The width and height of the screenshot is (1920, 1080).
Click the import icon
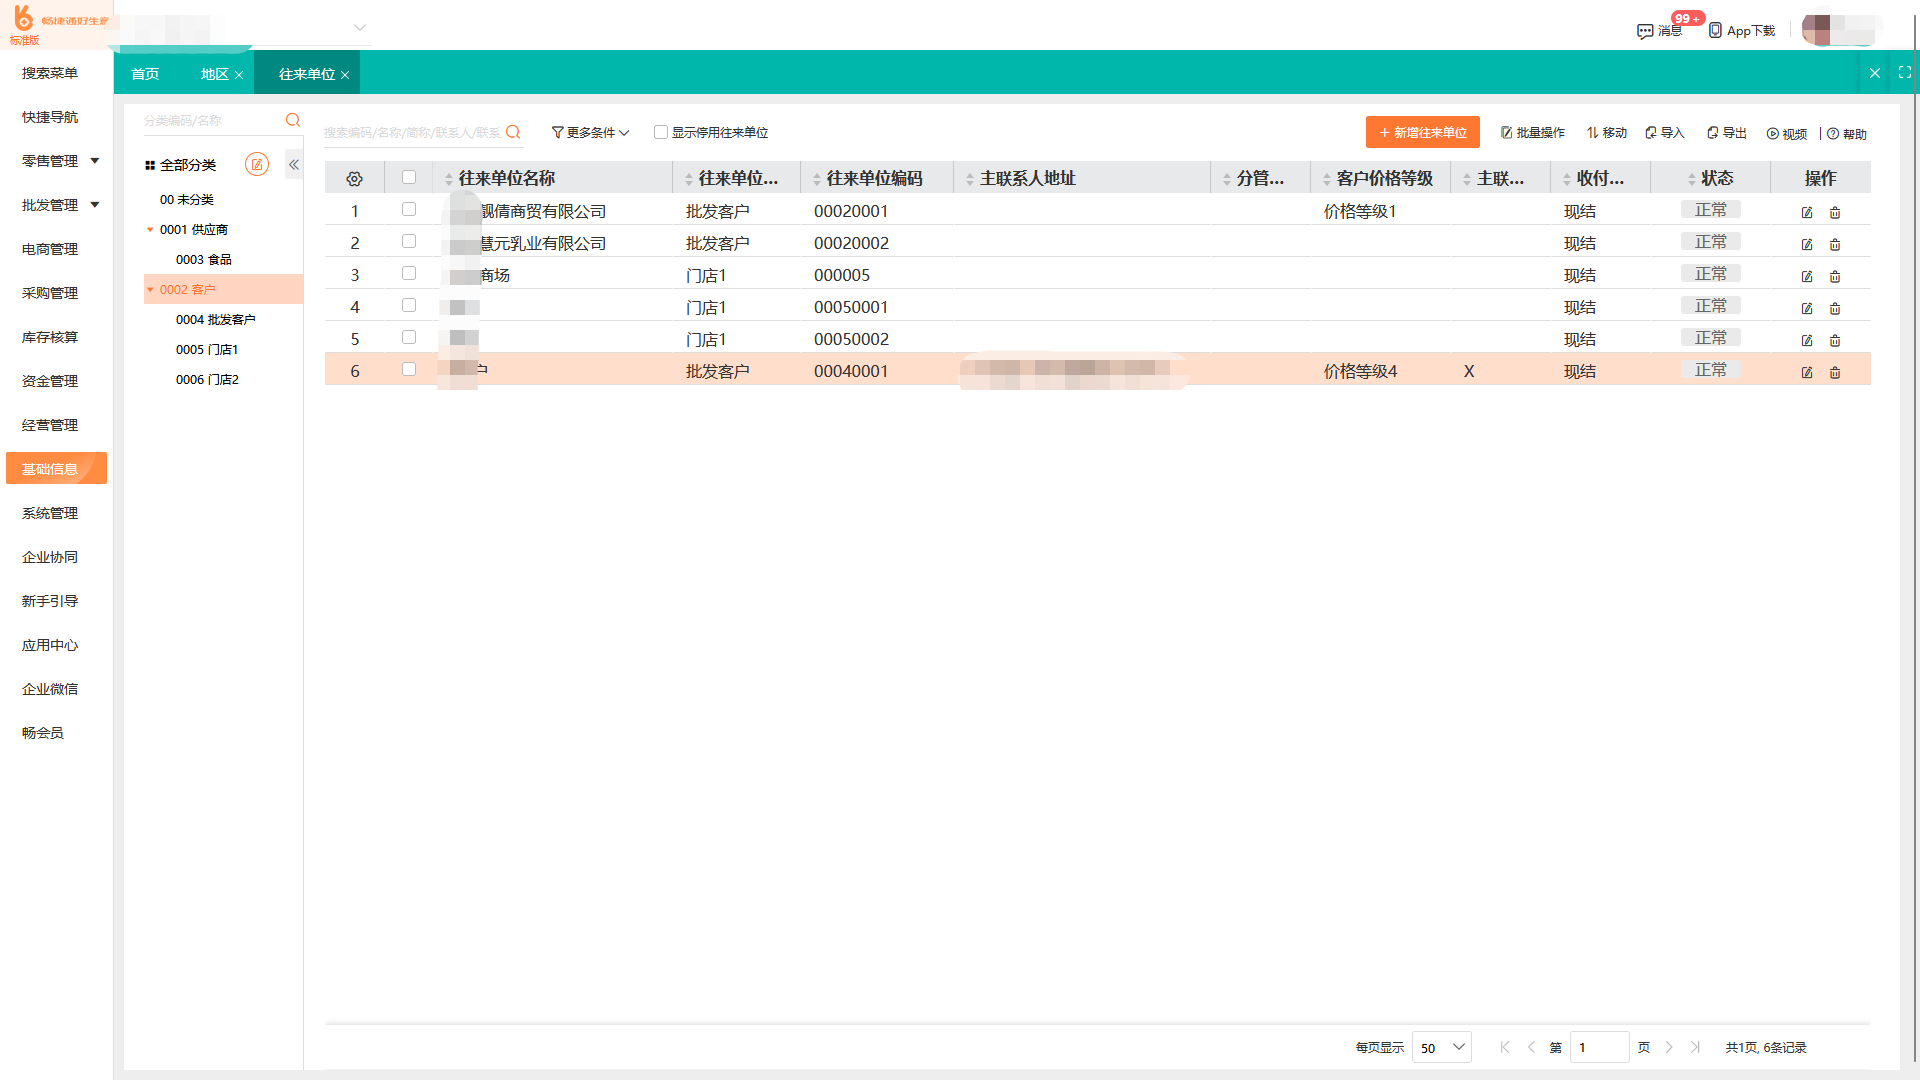click(1667, 132)
